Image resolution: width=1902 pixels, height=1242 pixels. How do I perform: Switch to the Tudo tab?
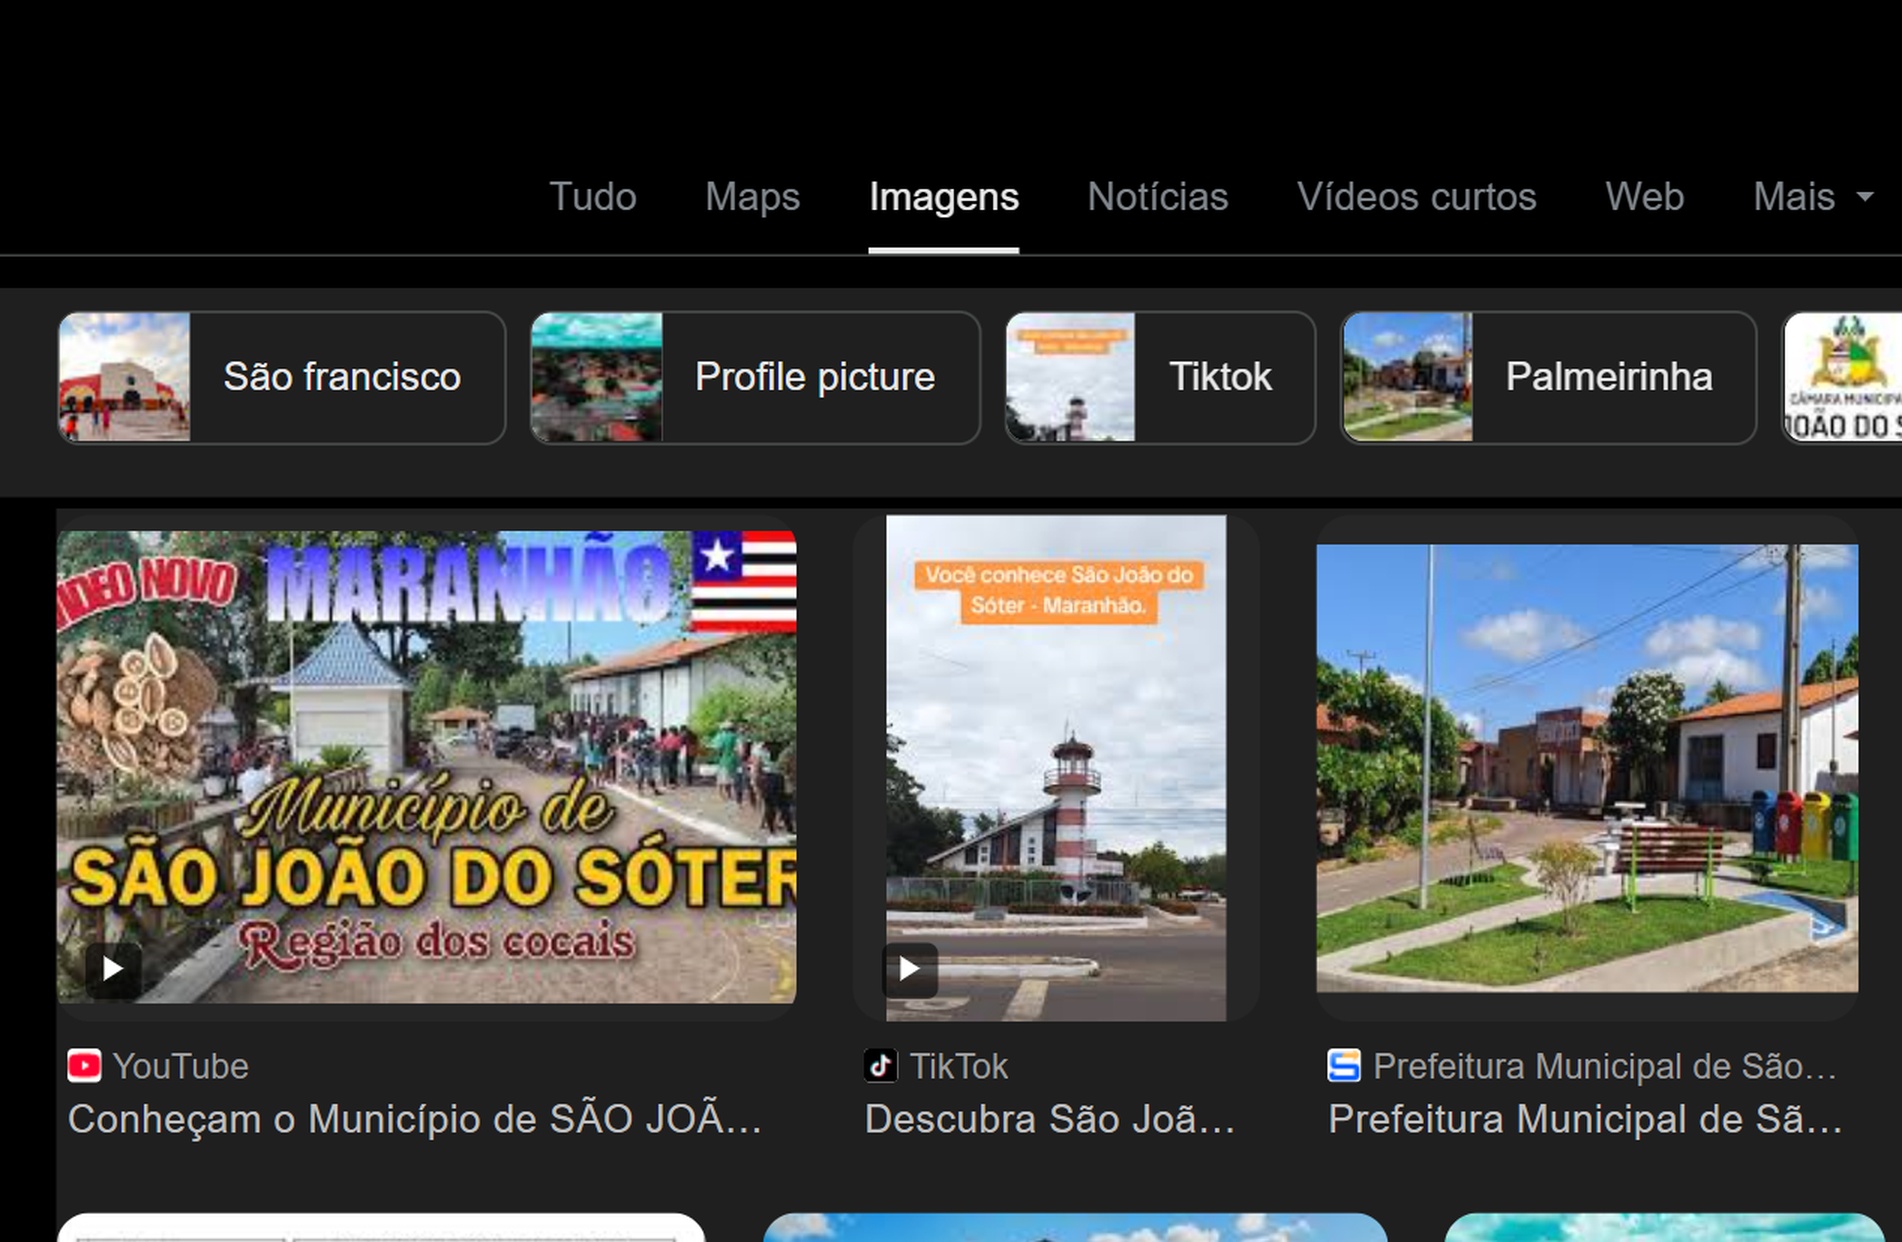tap(592, 197)
